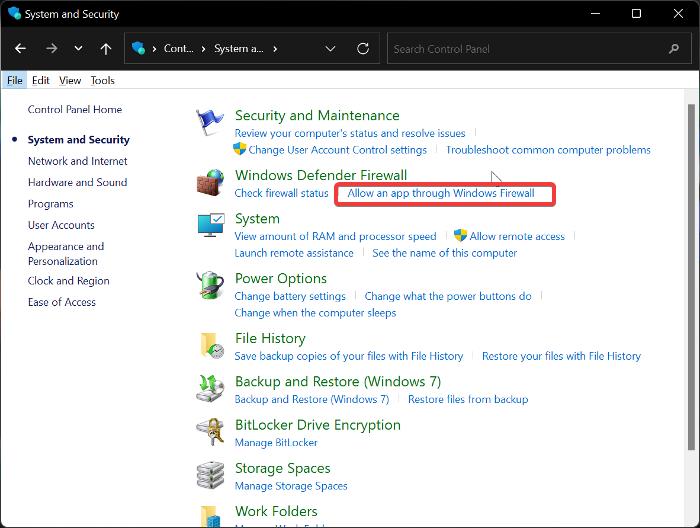
Task: Click the Search Control Panel field
Action: [x=525, y=48]
